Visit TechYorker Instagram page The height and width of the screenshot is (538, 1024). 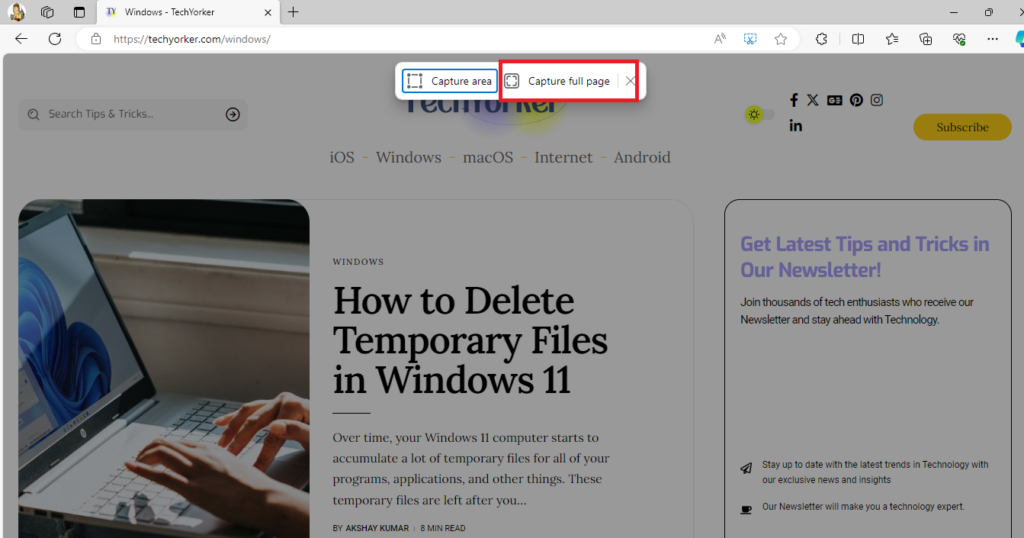876,100
